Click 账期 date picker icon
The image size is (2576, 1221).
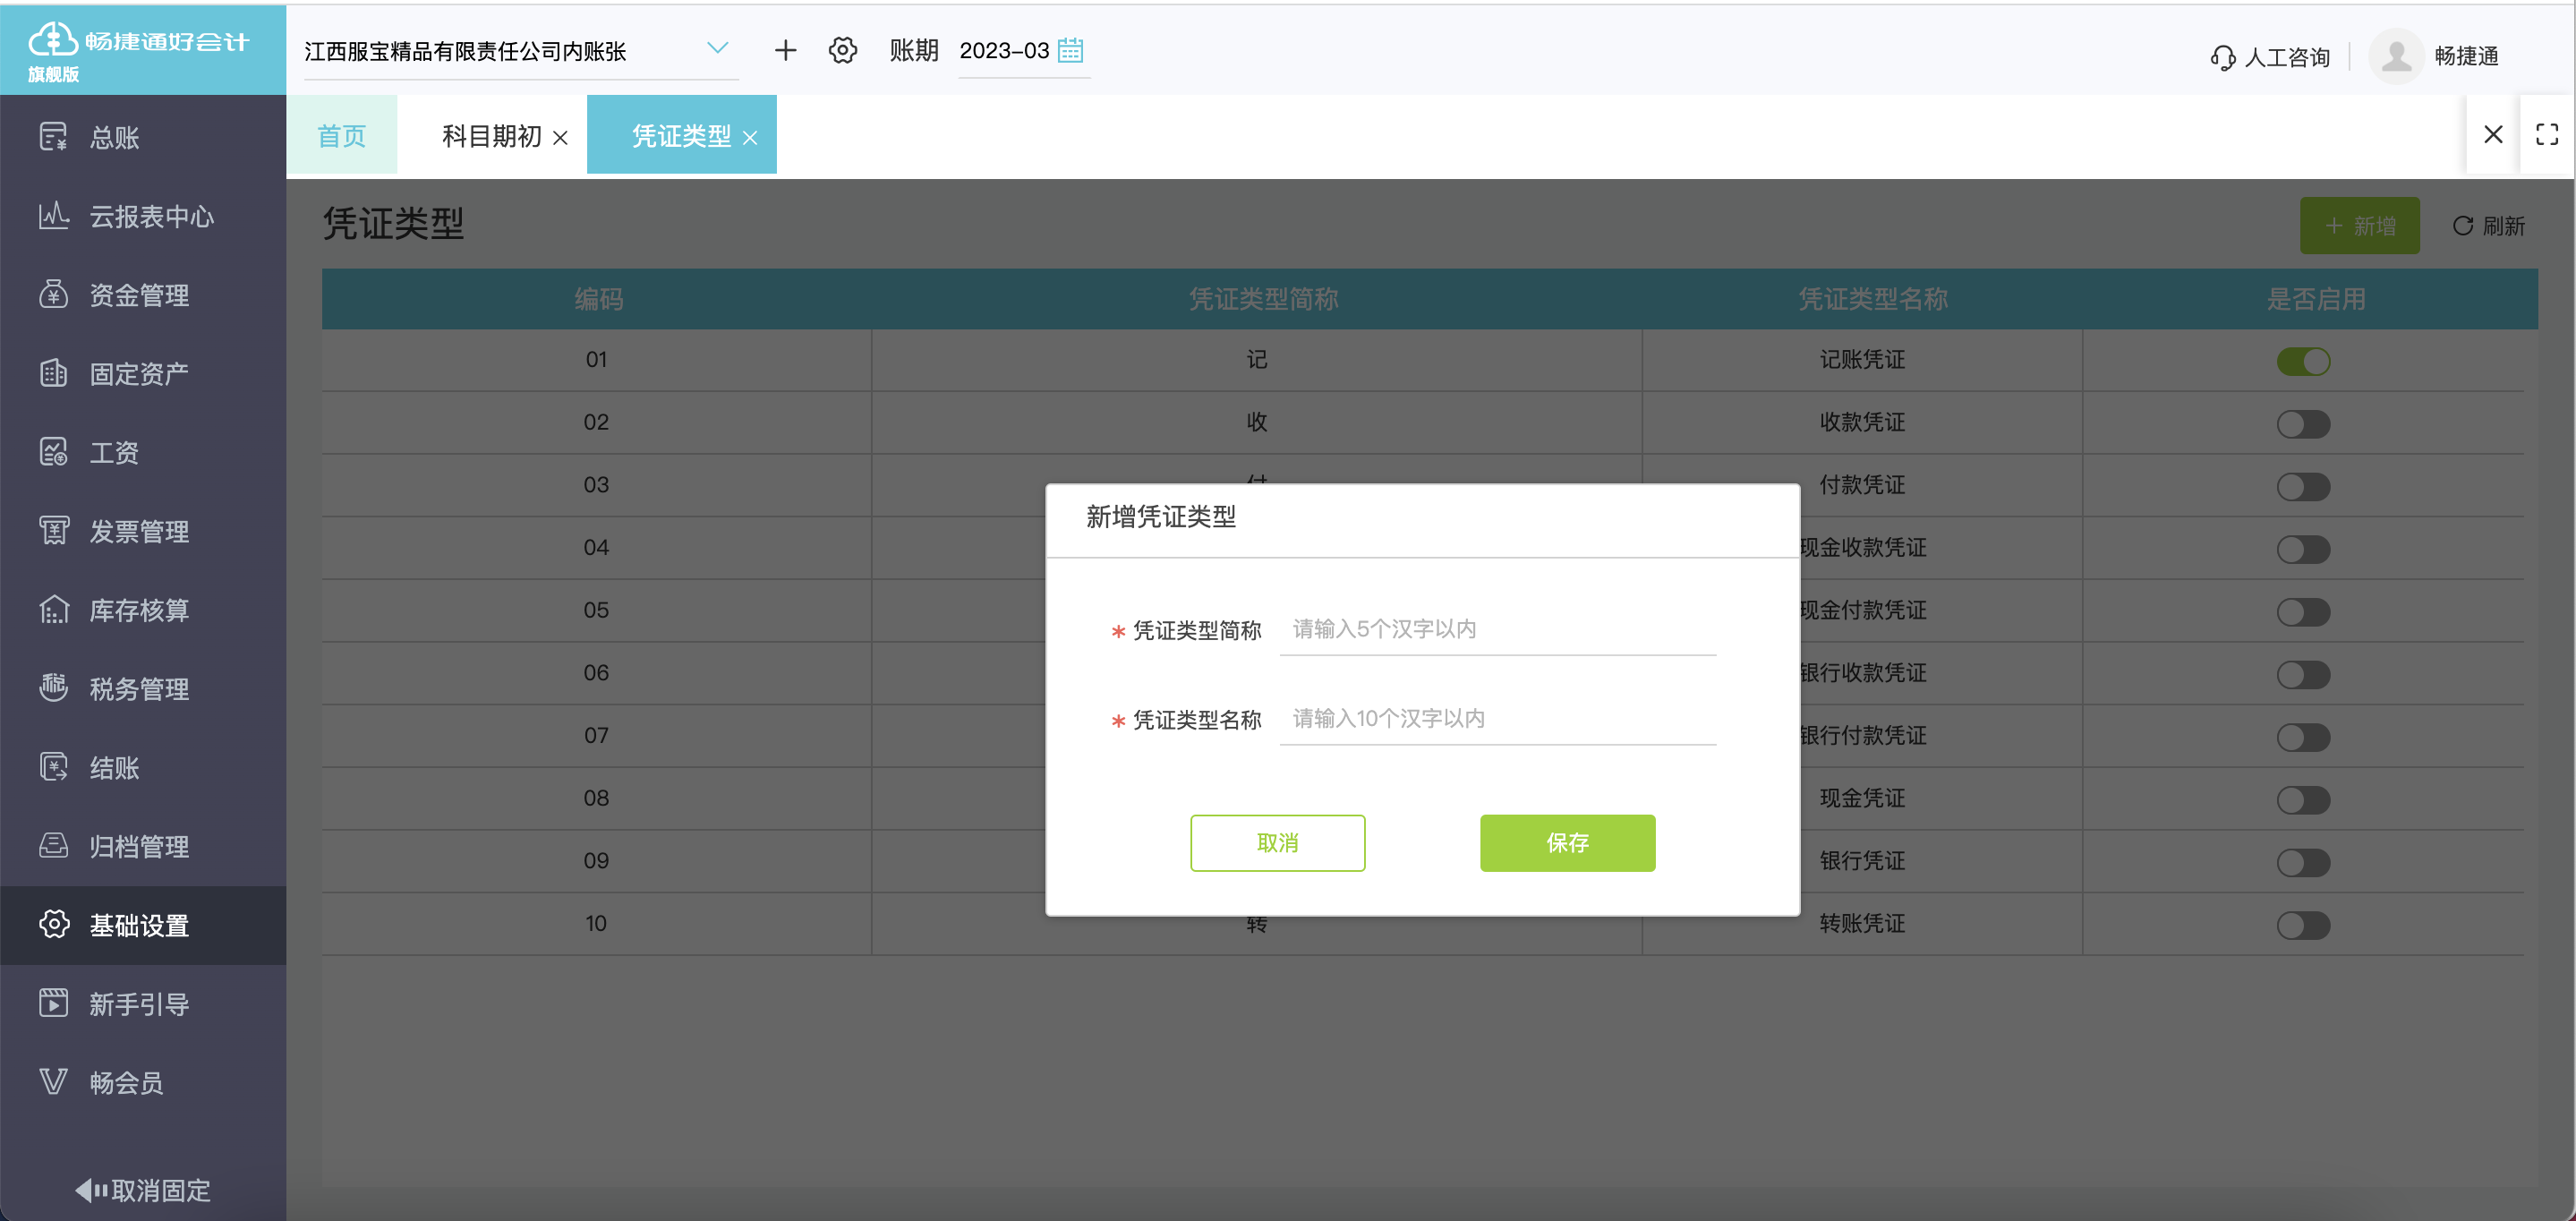click(1070, 49)
